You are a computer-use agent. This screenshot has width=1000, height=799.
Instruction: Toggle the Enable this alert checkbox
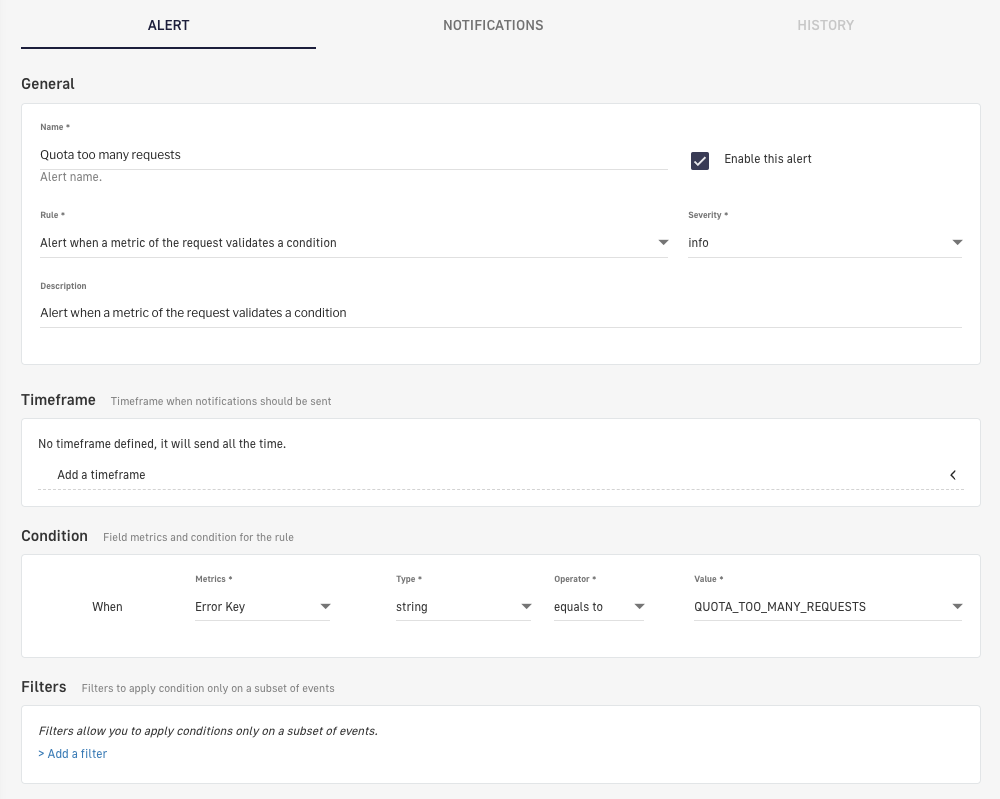coord(700,160)
